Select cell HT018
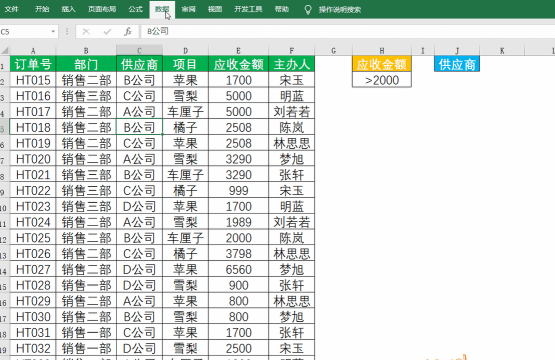555x360 pixels. tap(33, 127)
